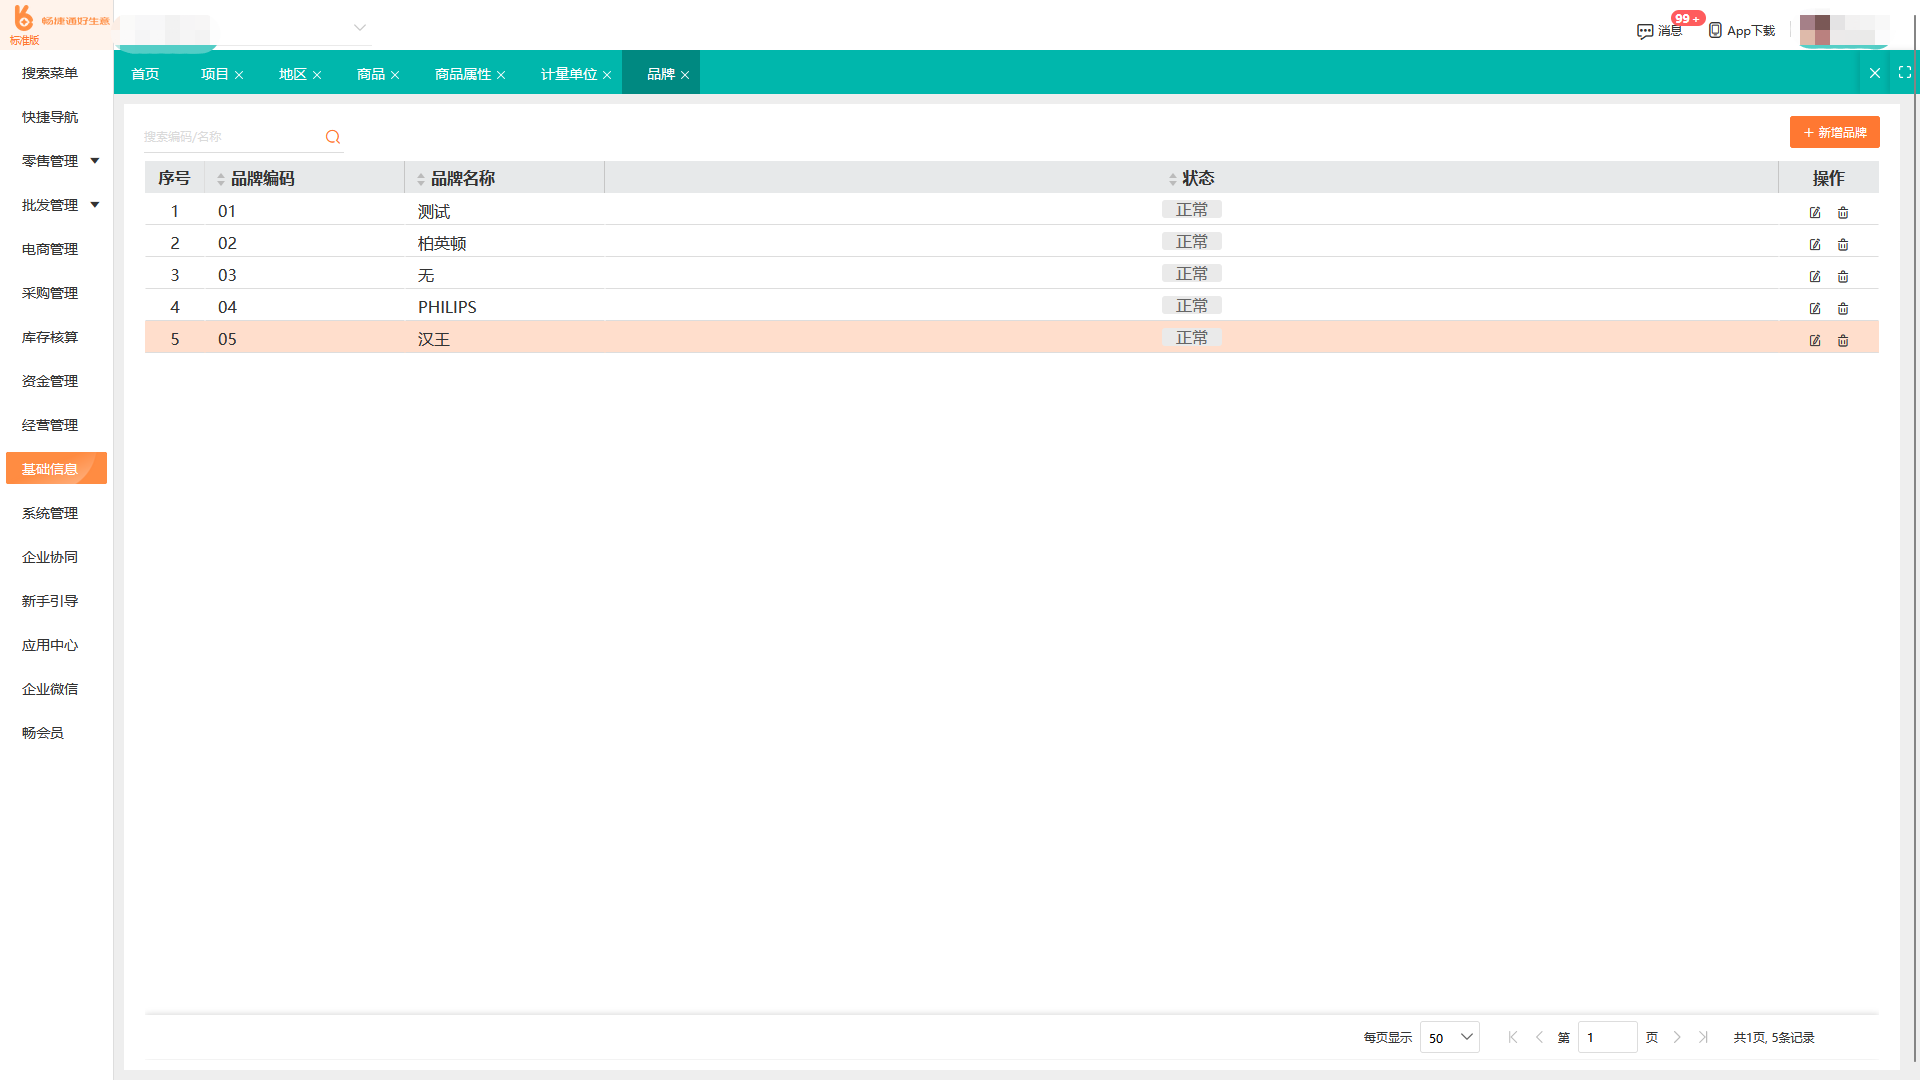
Task: Click the delete icon for PHILIPS brand
Action: [x=1844, y=306]
